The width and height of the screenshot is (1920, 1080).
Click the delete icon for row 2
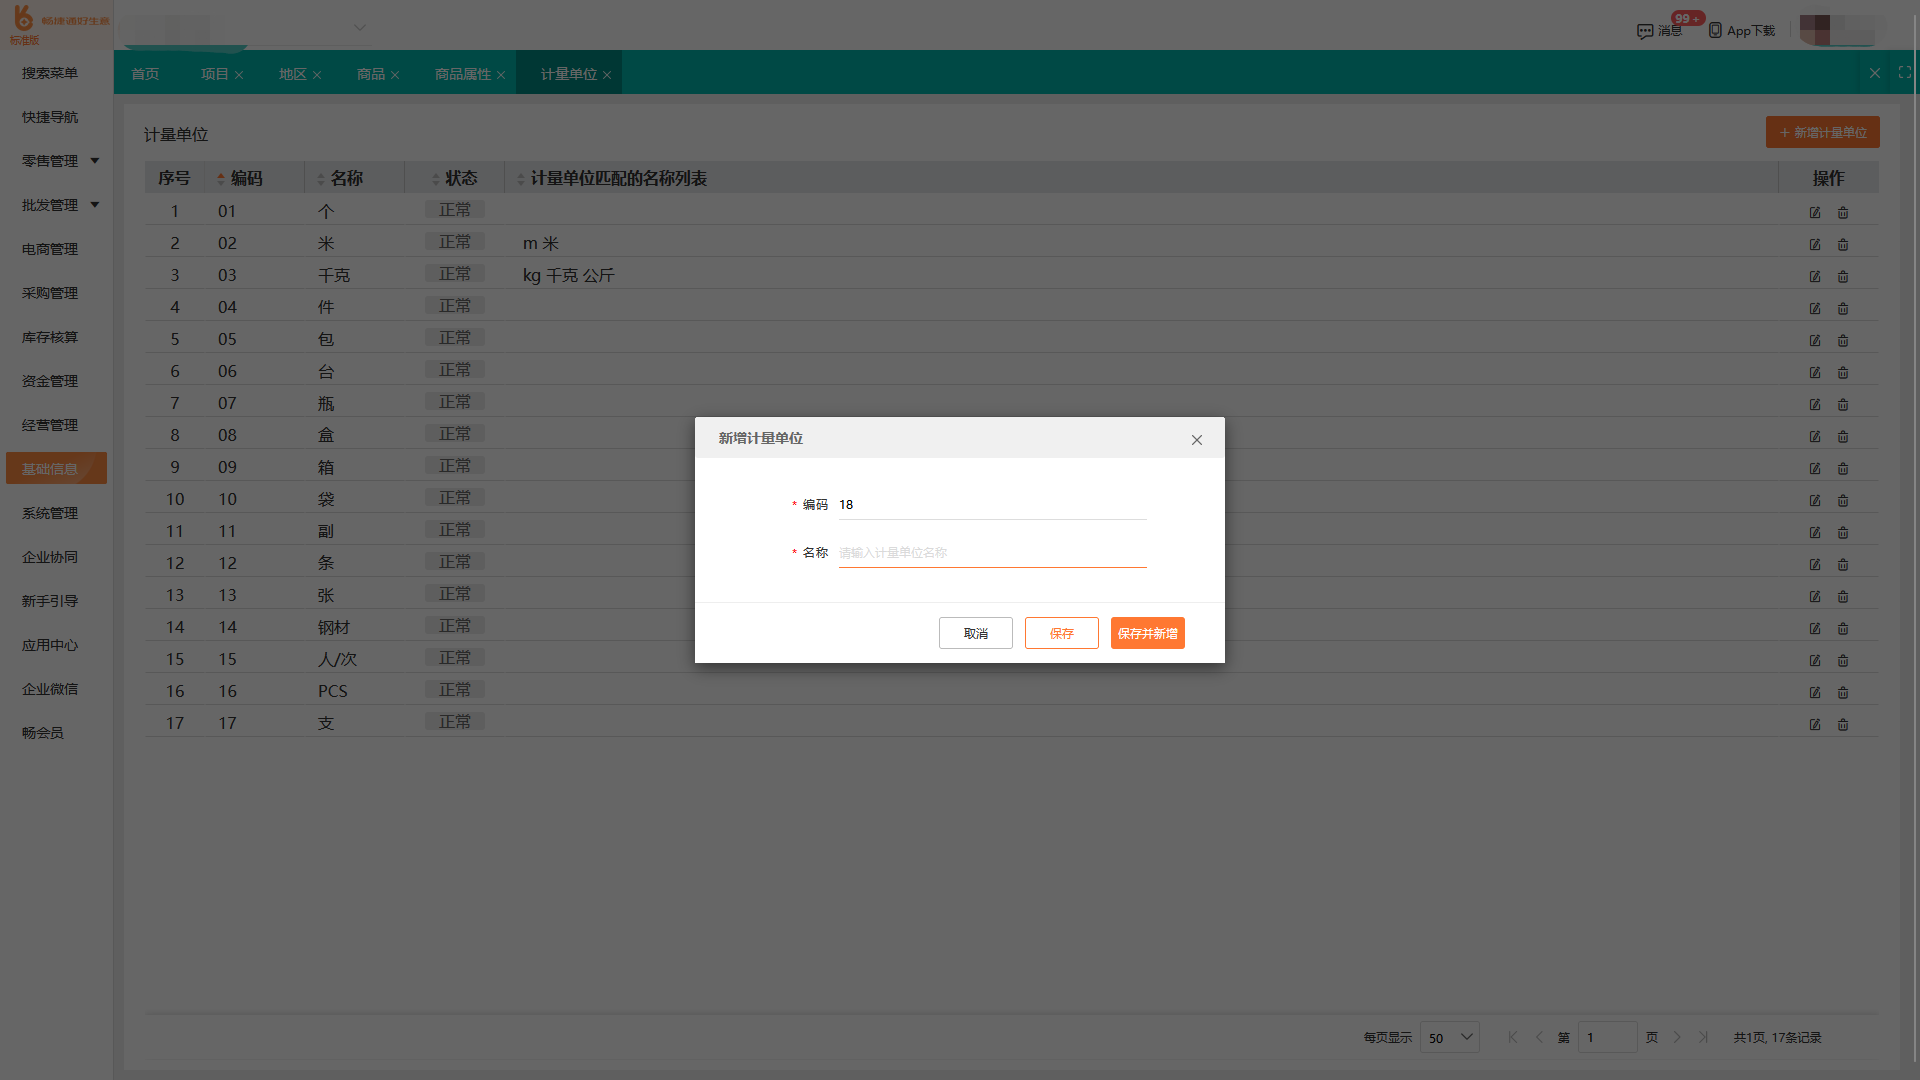(x=1844, y=244)
